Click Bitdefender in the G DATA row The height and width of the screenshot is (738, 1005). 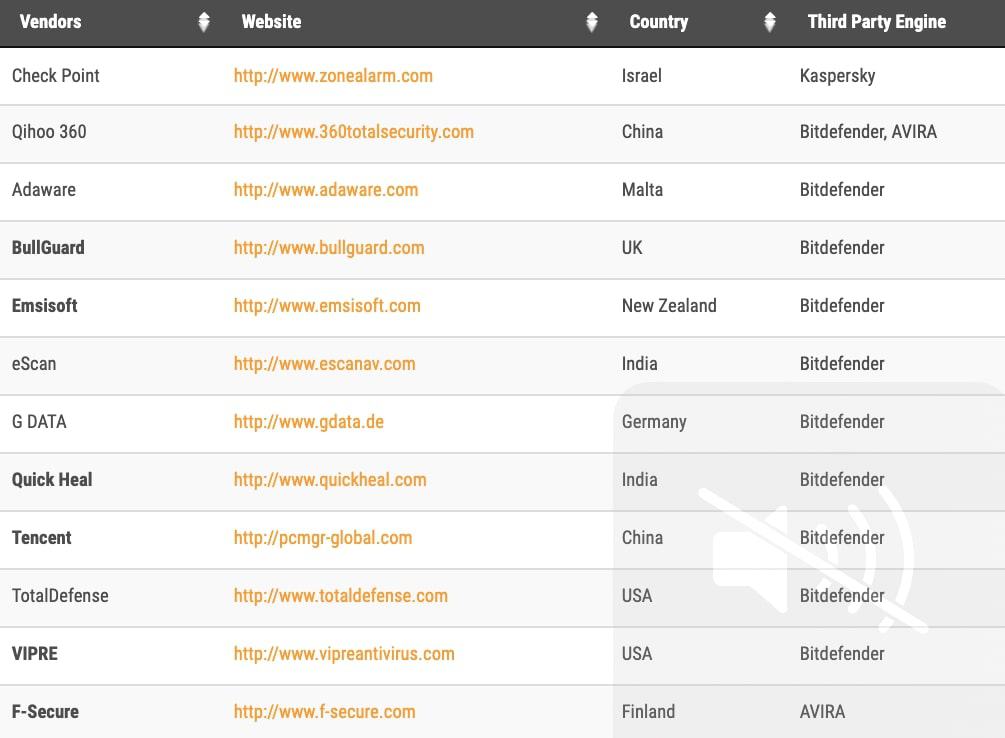click(842, 422)
